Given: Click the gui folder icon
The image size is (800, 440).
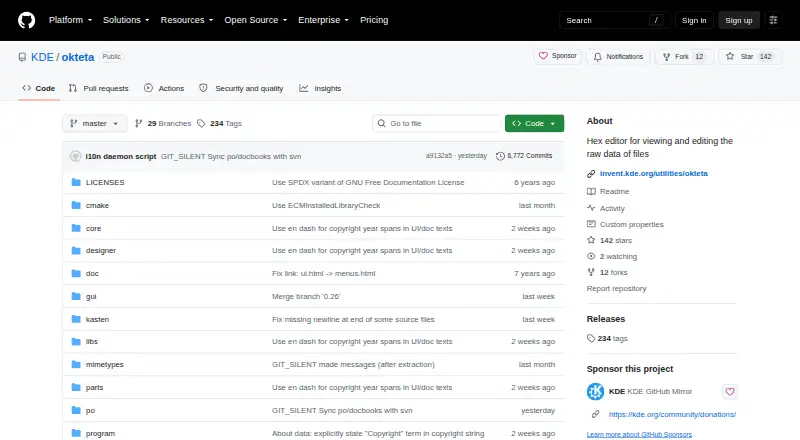Looking at the screenshot, I should (76, 297).
